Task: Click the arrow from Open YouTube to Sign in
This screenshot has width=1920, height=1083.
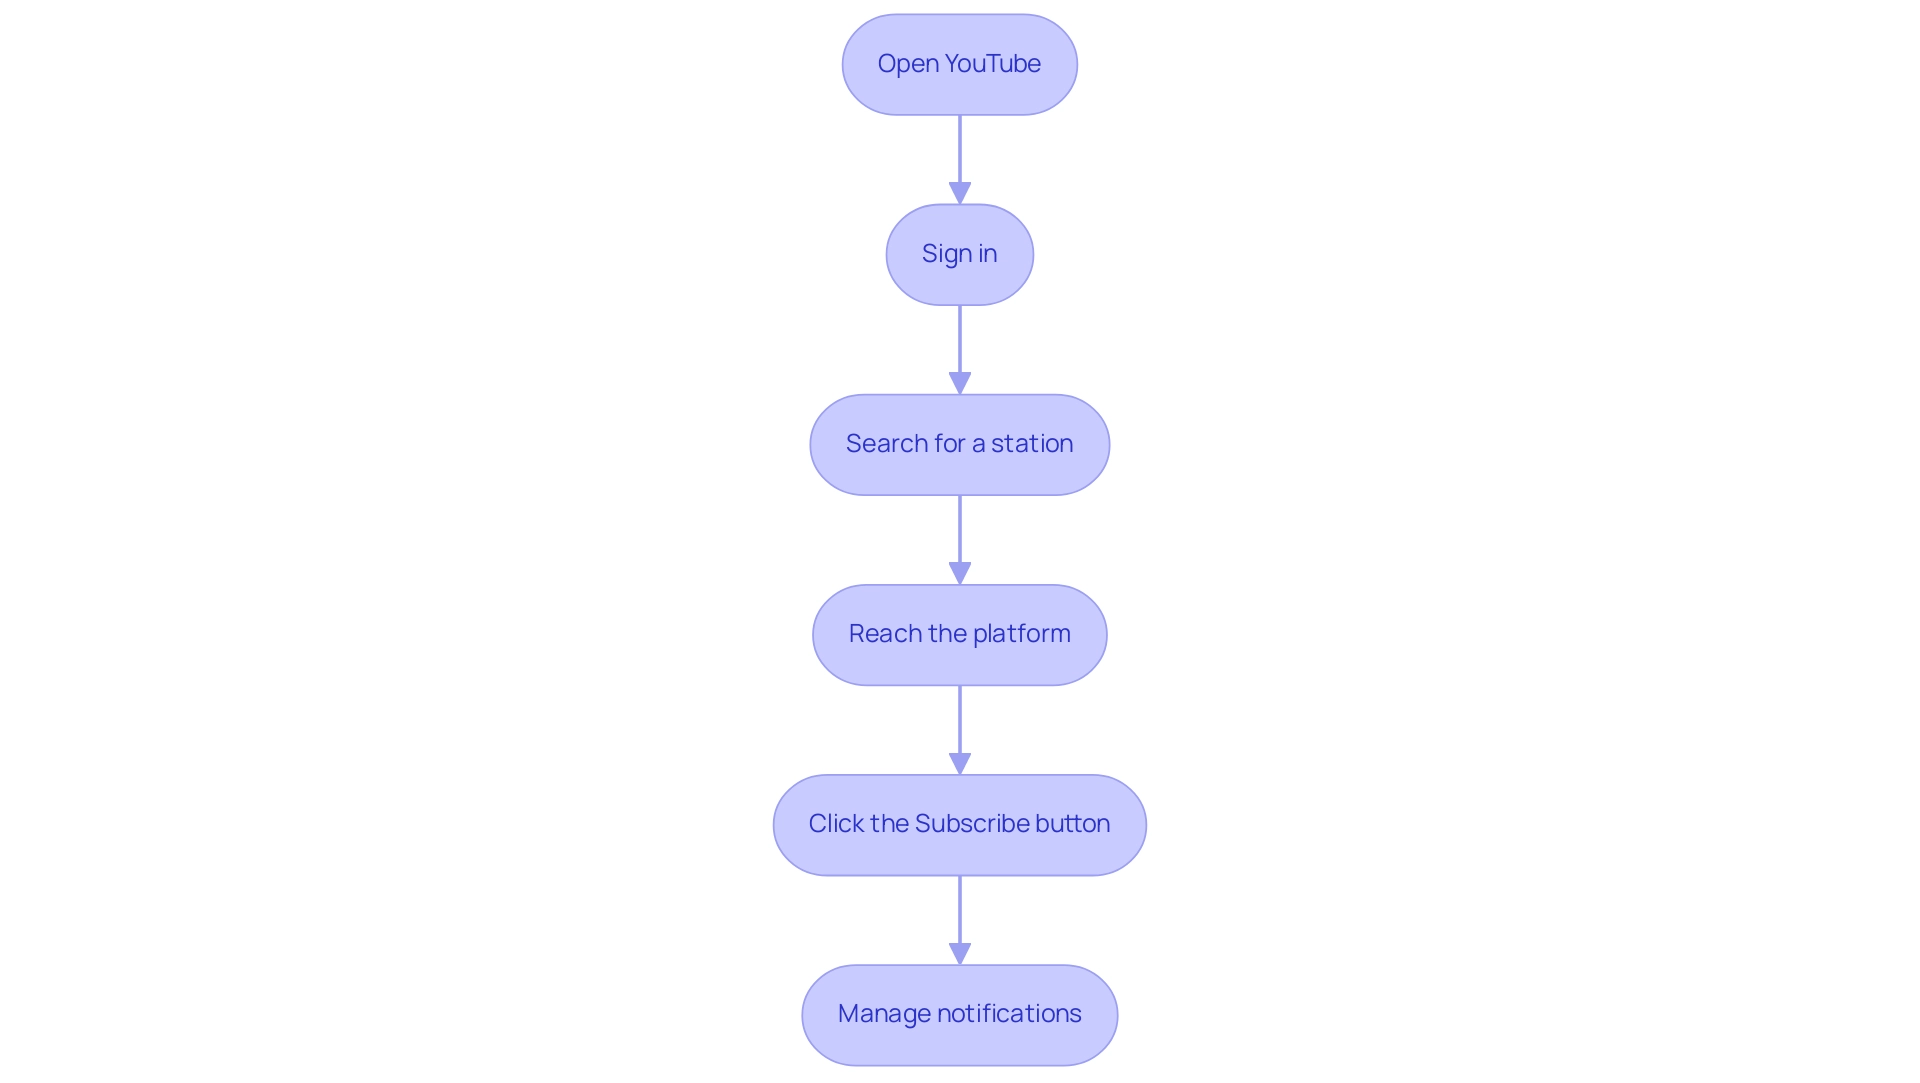Action: pyautogui.click(x=960, y=157)
